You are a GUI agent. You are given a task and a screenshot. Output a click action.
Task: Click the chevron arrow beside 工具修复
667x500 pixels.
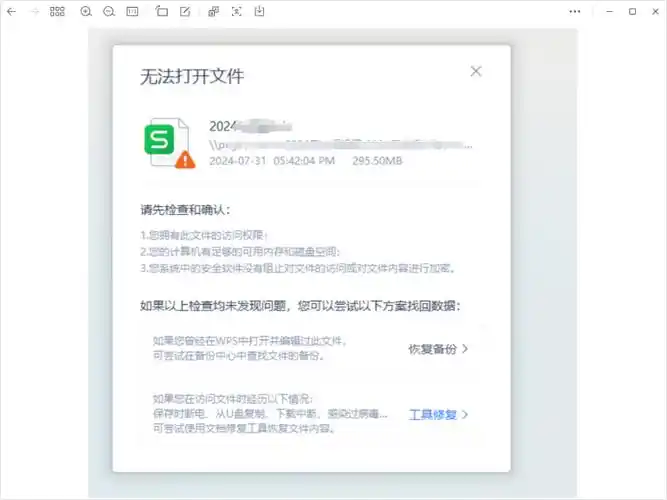[x=465, y=413]
